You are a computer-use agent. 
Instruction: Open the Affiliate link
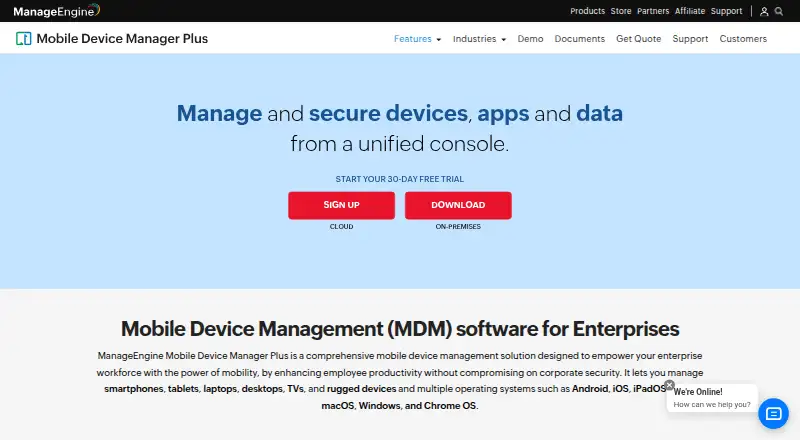(690, 11)
